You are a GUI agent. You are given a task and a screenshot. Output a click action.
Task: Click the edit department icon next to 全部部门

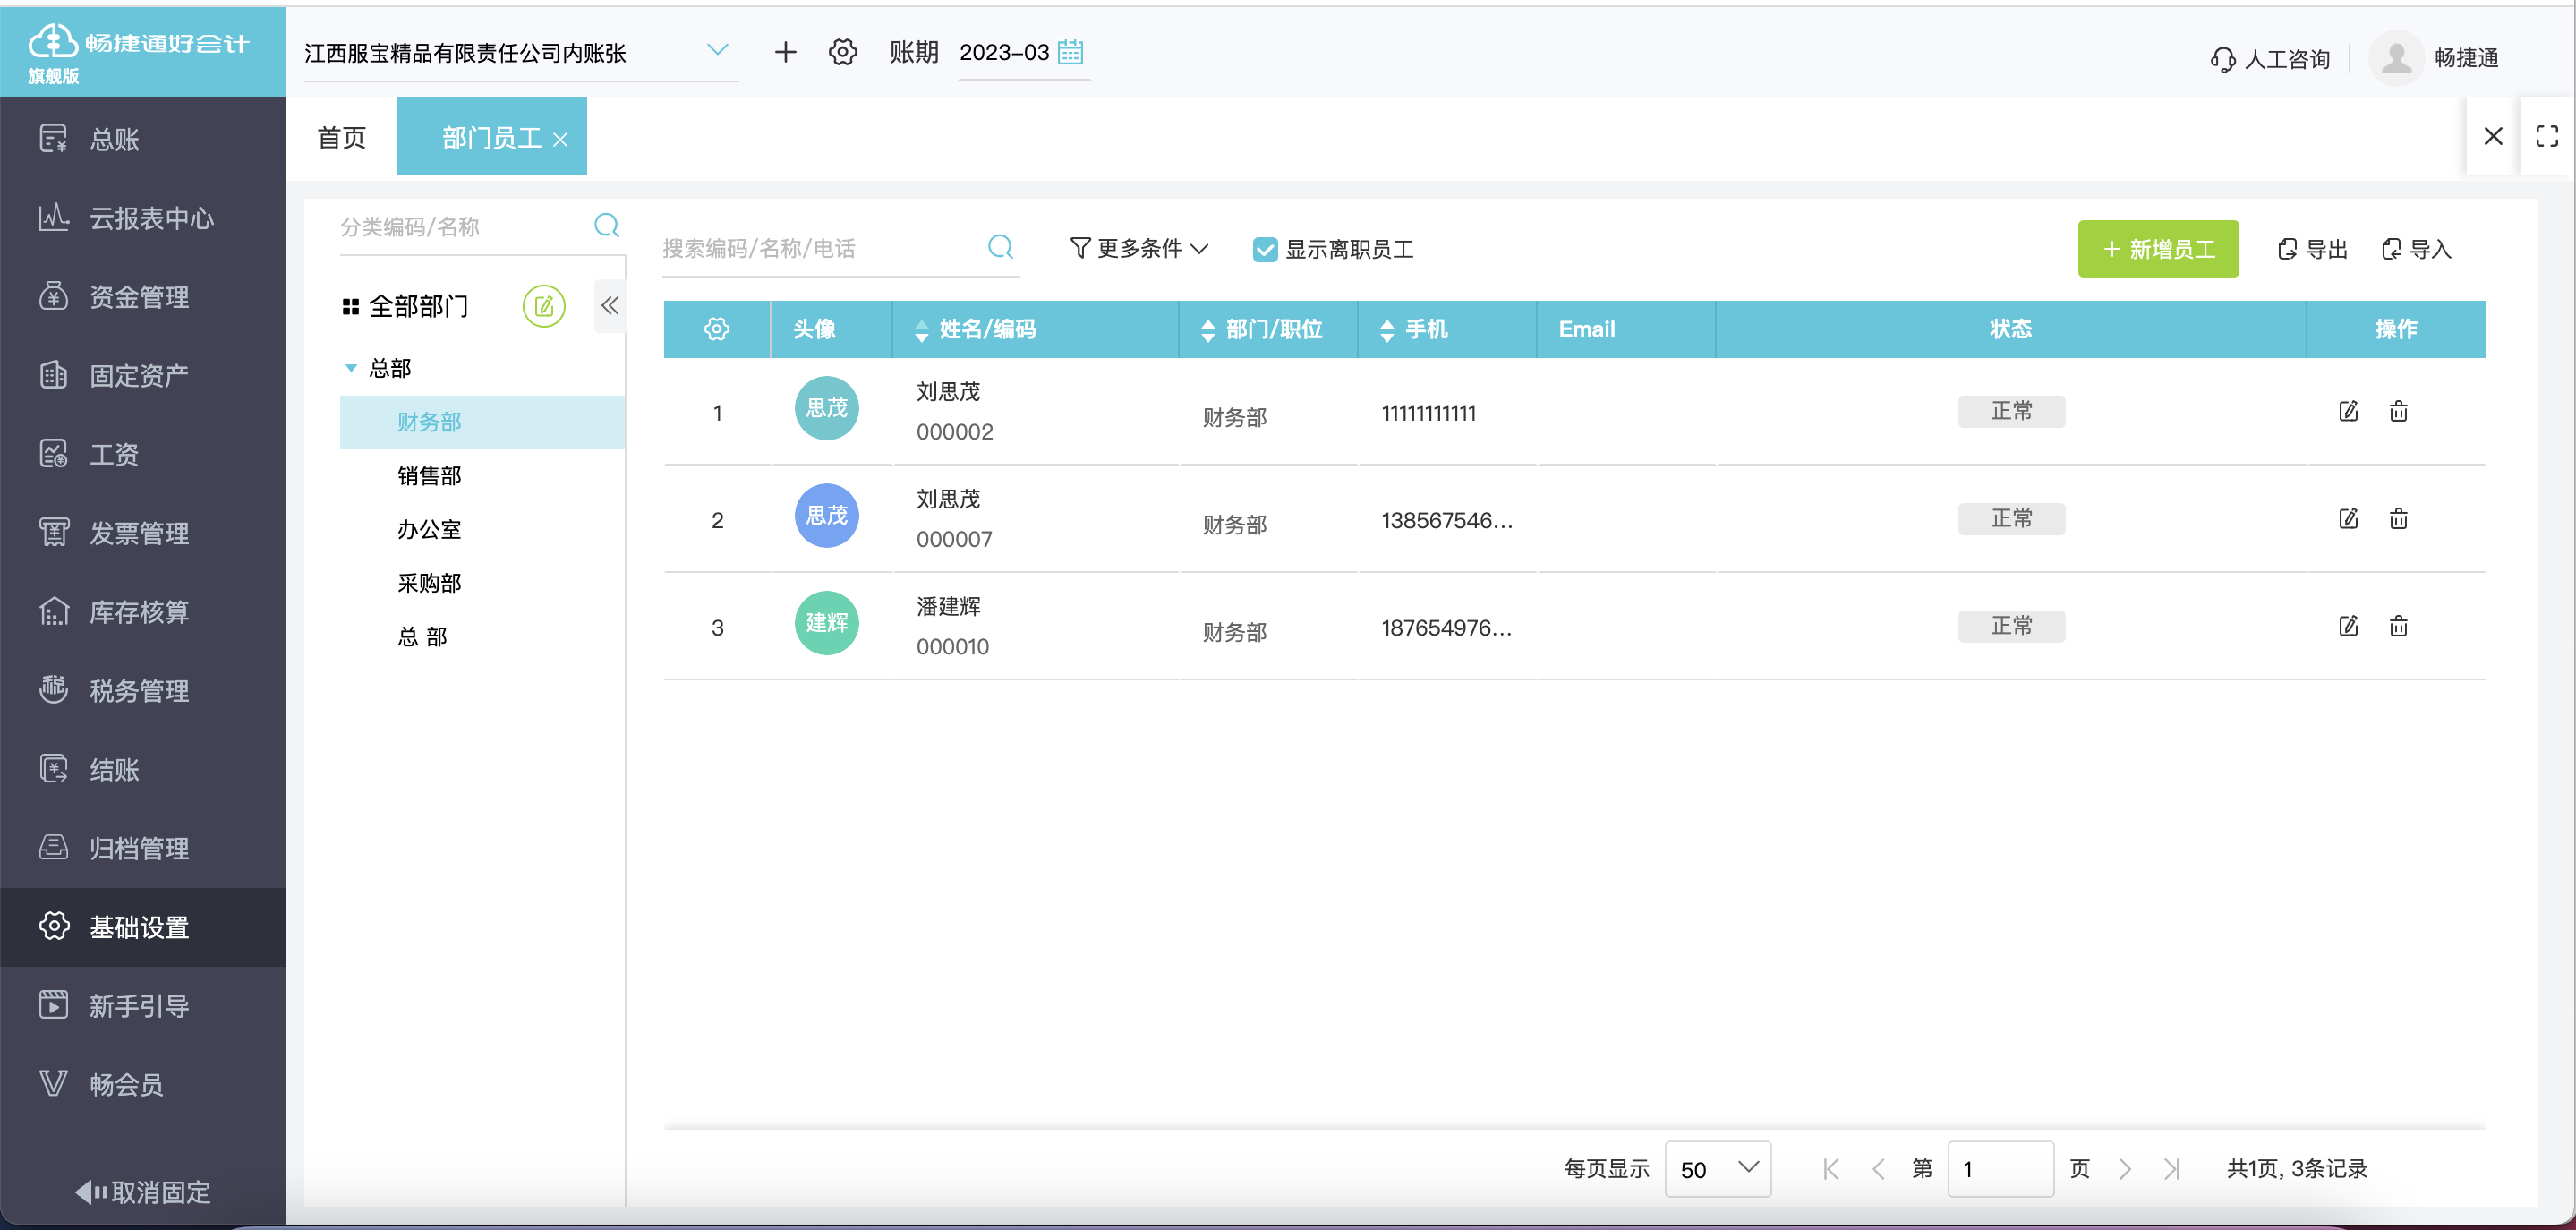pyautogui.click(x=542, y=307)
